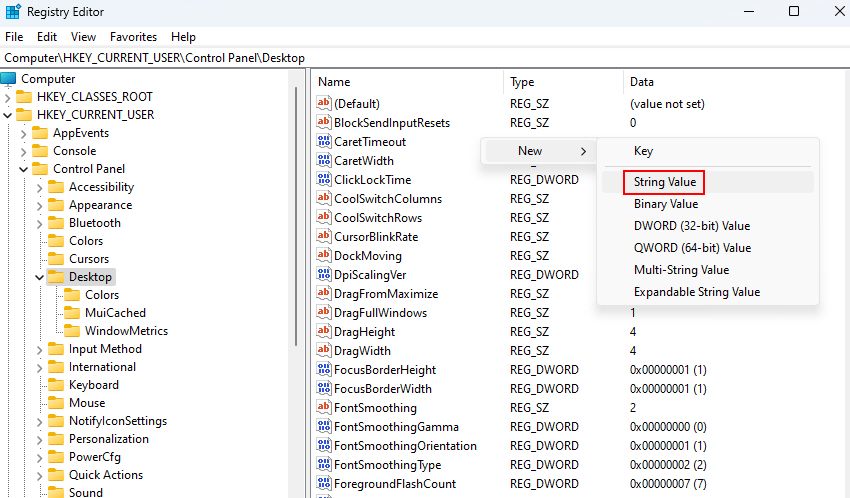The image size is (850, 498).
Task: Open the Favorites menu
Action: click(x=133, y=37)
